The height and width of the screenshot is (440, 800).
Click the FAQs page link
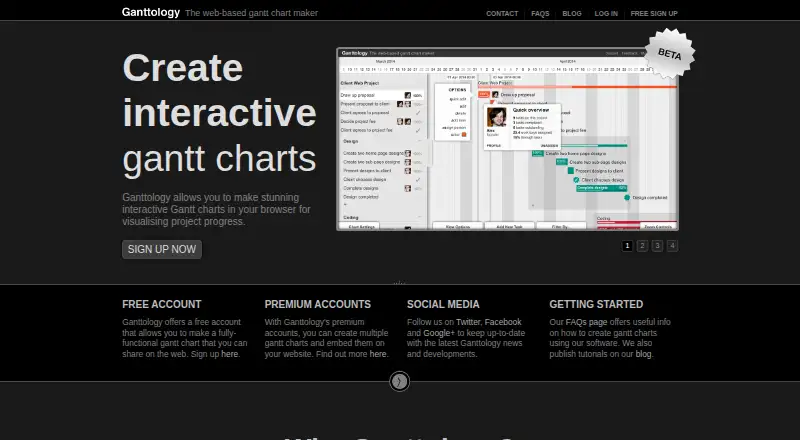586,322
